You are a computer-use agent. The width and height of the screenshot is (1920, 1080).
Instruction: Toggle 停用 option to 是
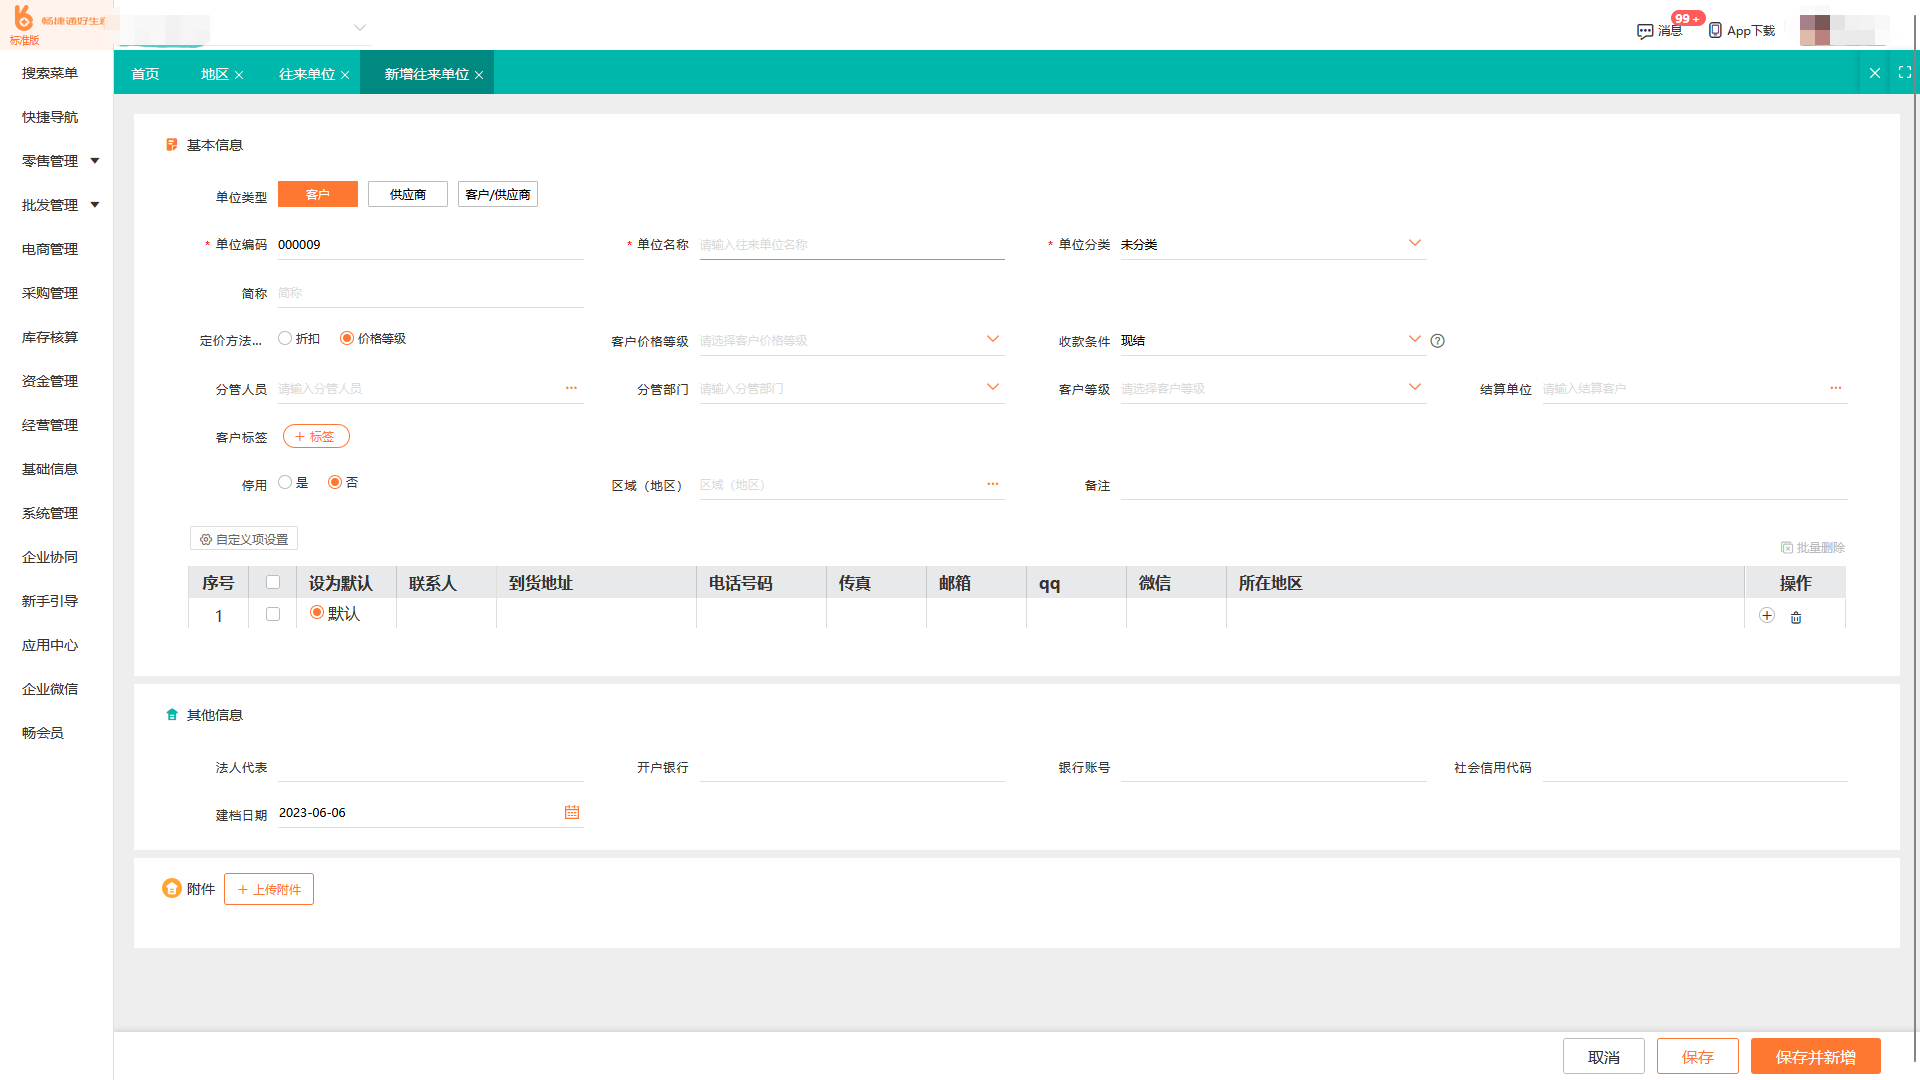point(285,483)
